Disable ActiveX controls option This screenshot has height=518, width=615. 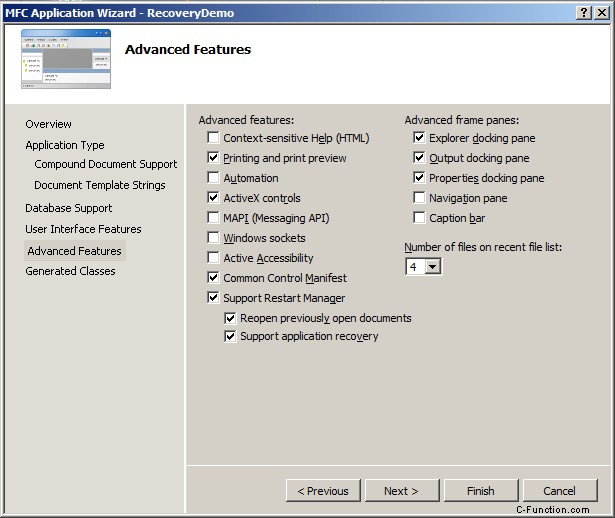213,198
